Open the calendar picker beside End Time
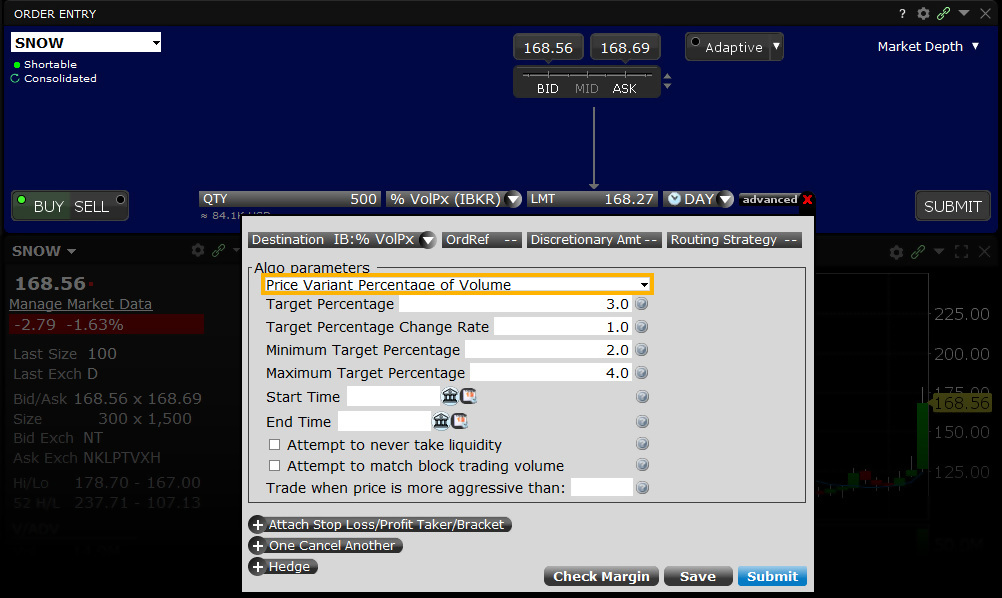Image resolution: width=1002 pixels, height=598 pixels. (x=460, y=421)
